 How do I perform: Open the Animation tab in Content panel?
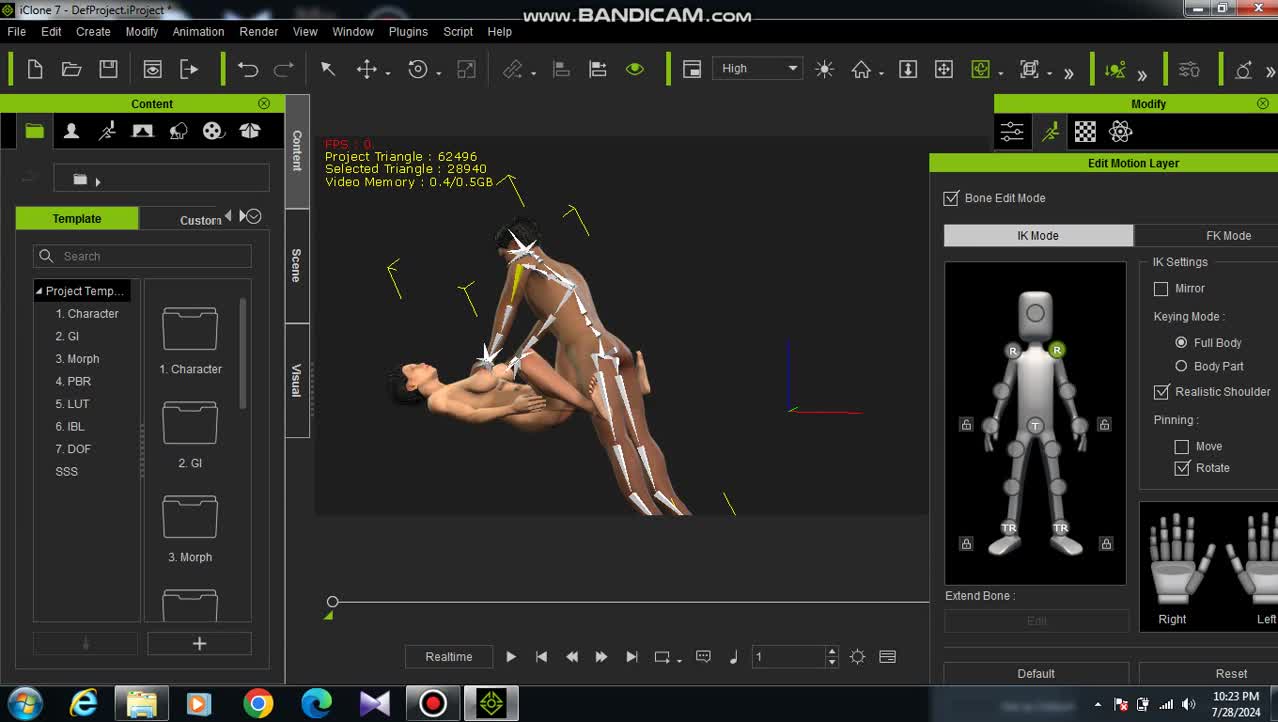point(107,131)
